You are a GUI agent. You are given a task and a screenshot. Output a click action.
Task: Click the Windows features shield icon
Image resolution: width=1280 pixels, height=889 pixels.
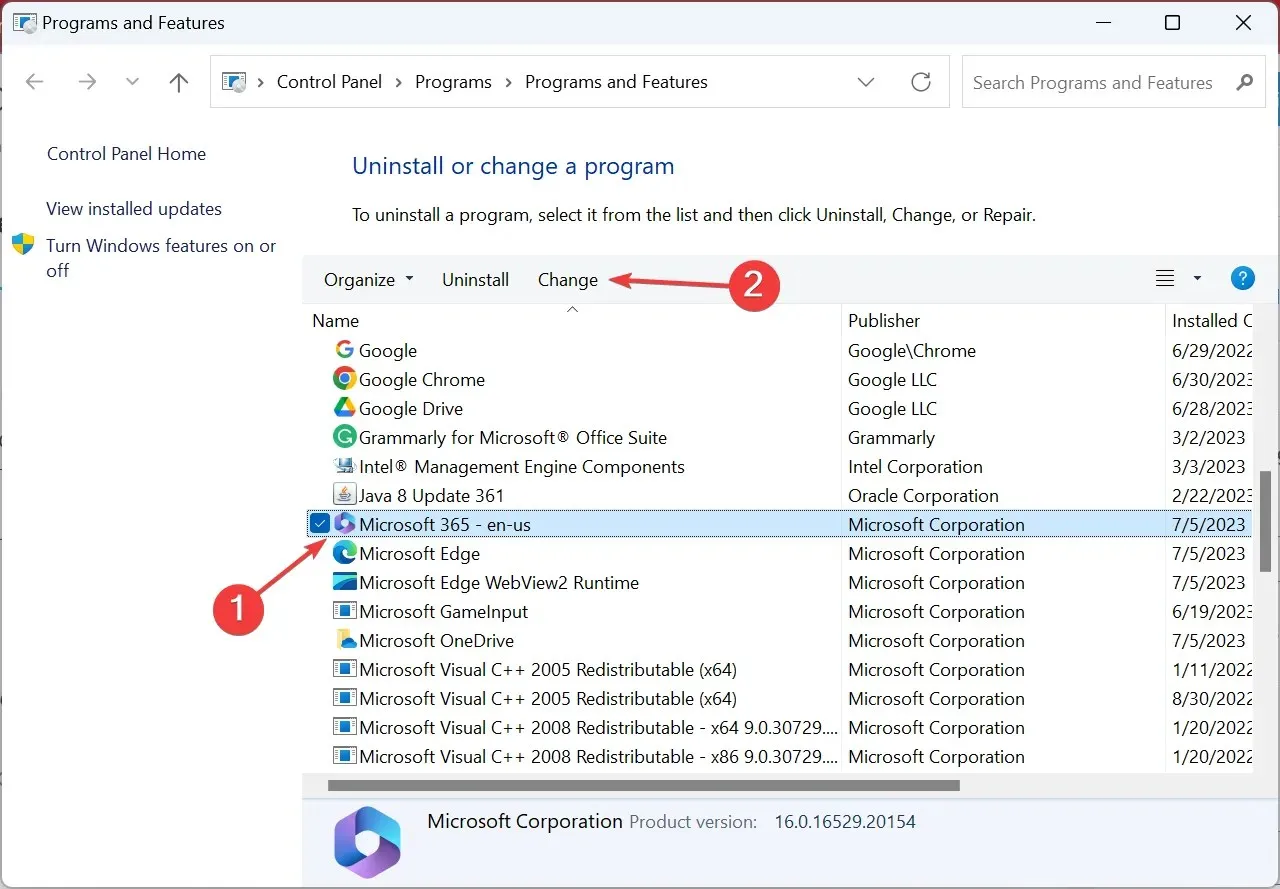click(x=23, y=245)
